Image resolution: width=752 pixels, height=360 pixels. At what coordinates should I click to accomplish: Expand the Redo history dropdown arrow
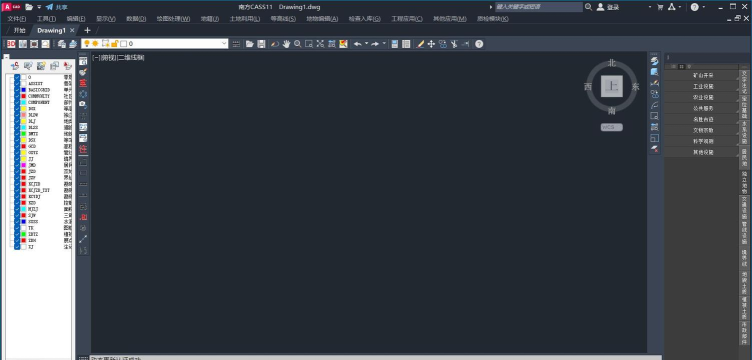(x=384, y=44)
